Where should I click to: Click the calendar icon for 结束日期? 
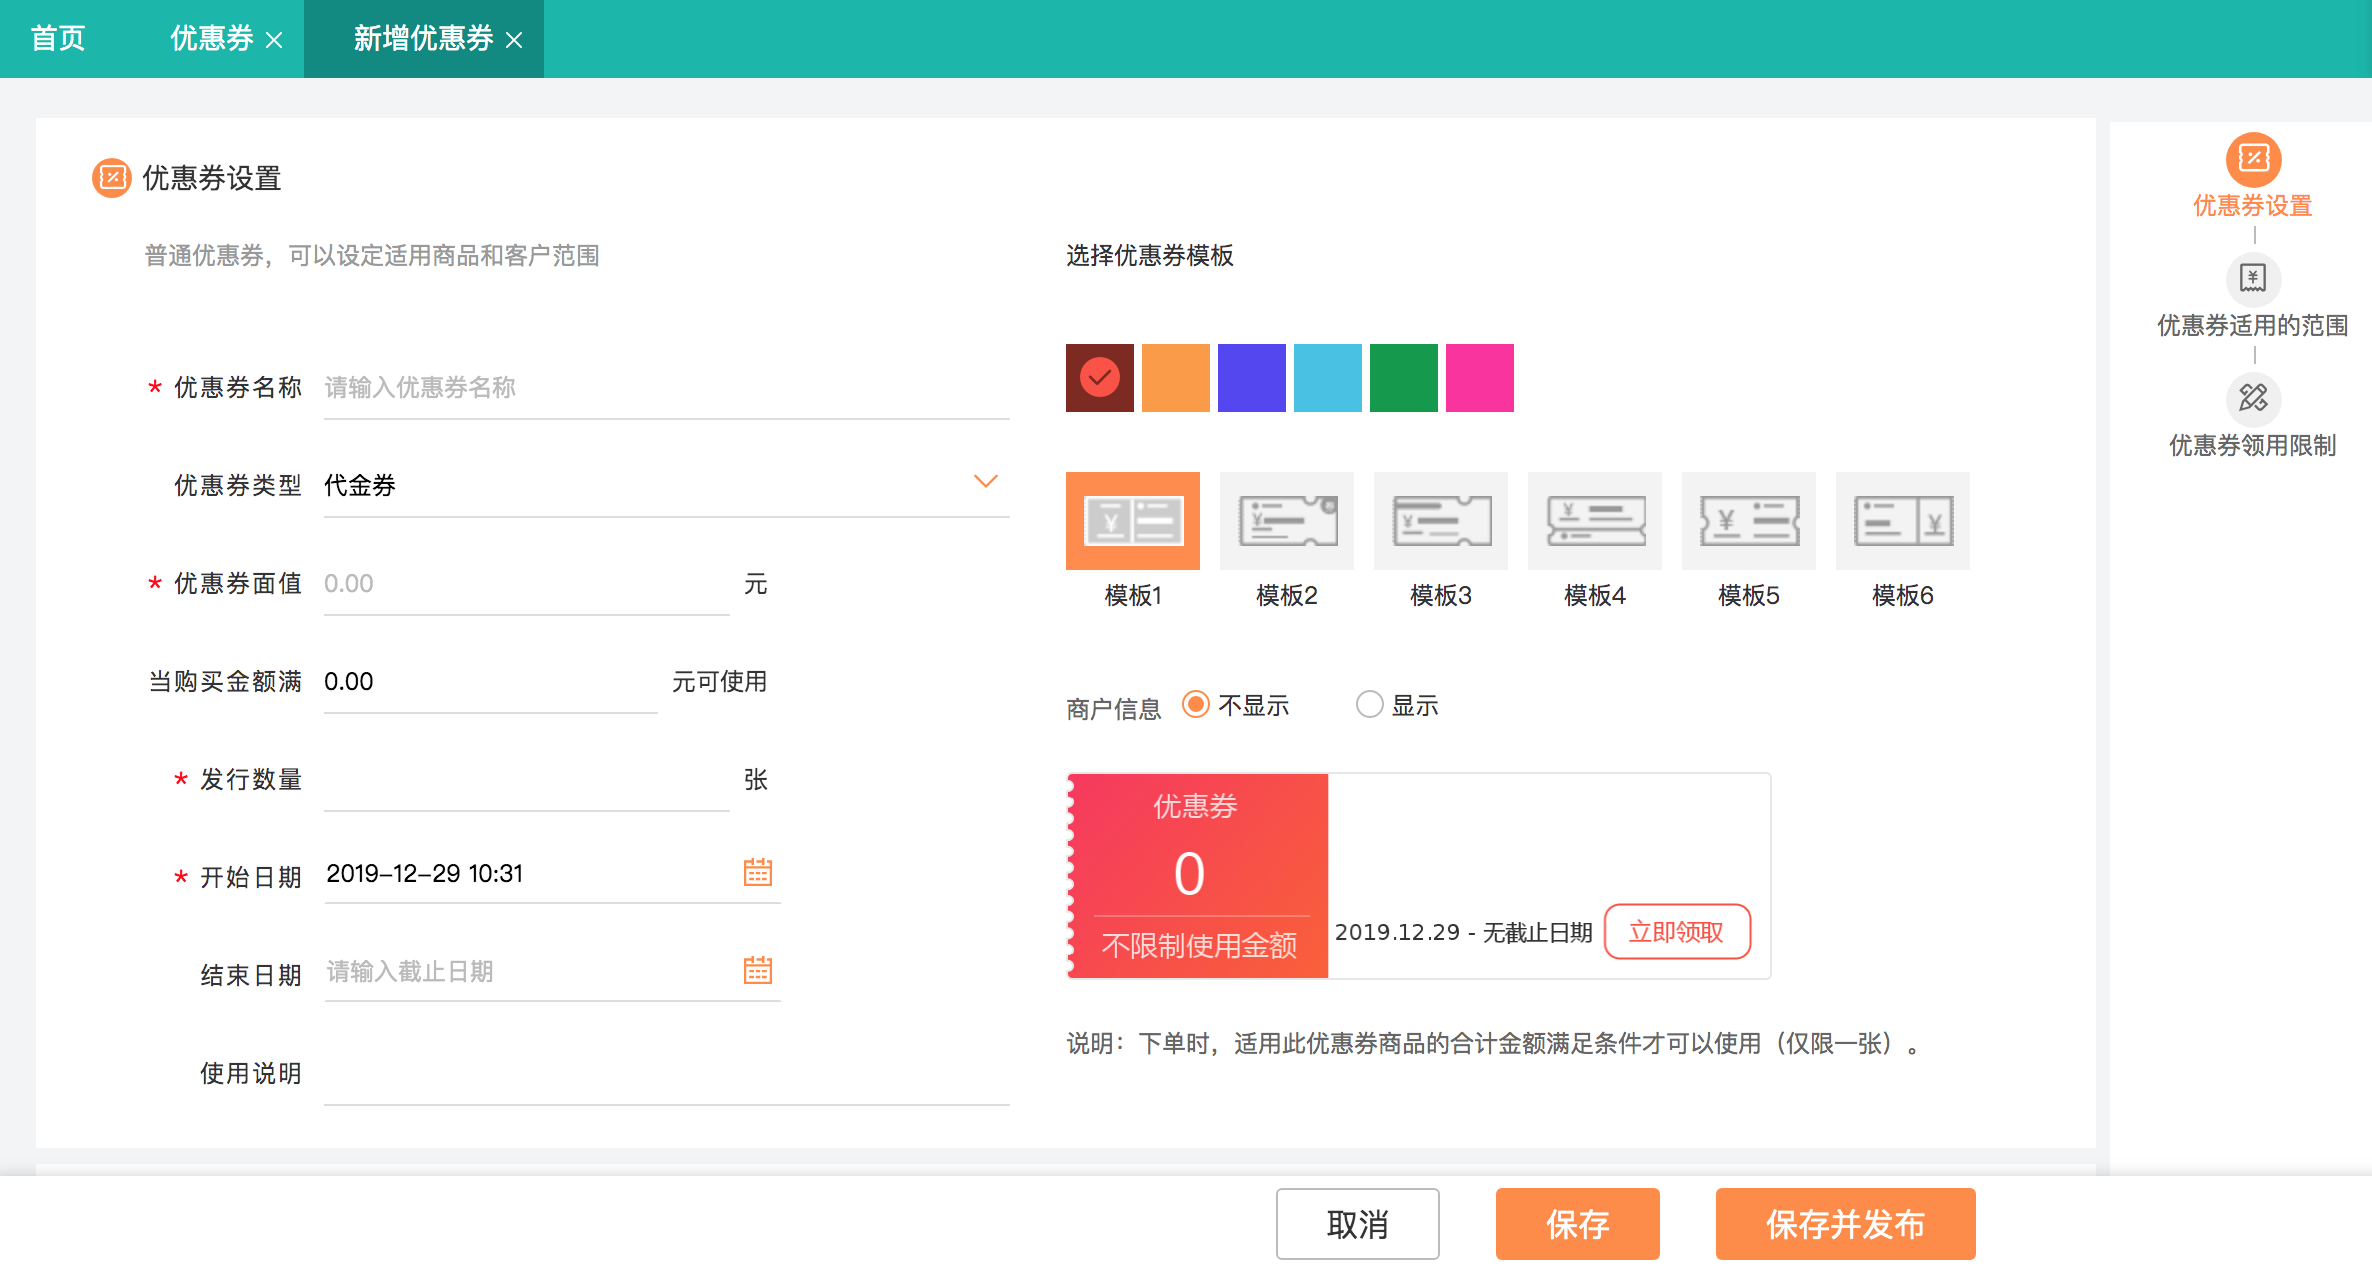coord(758,970)
